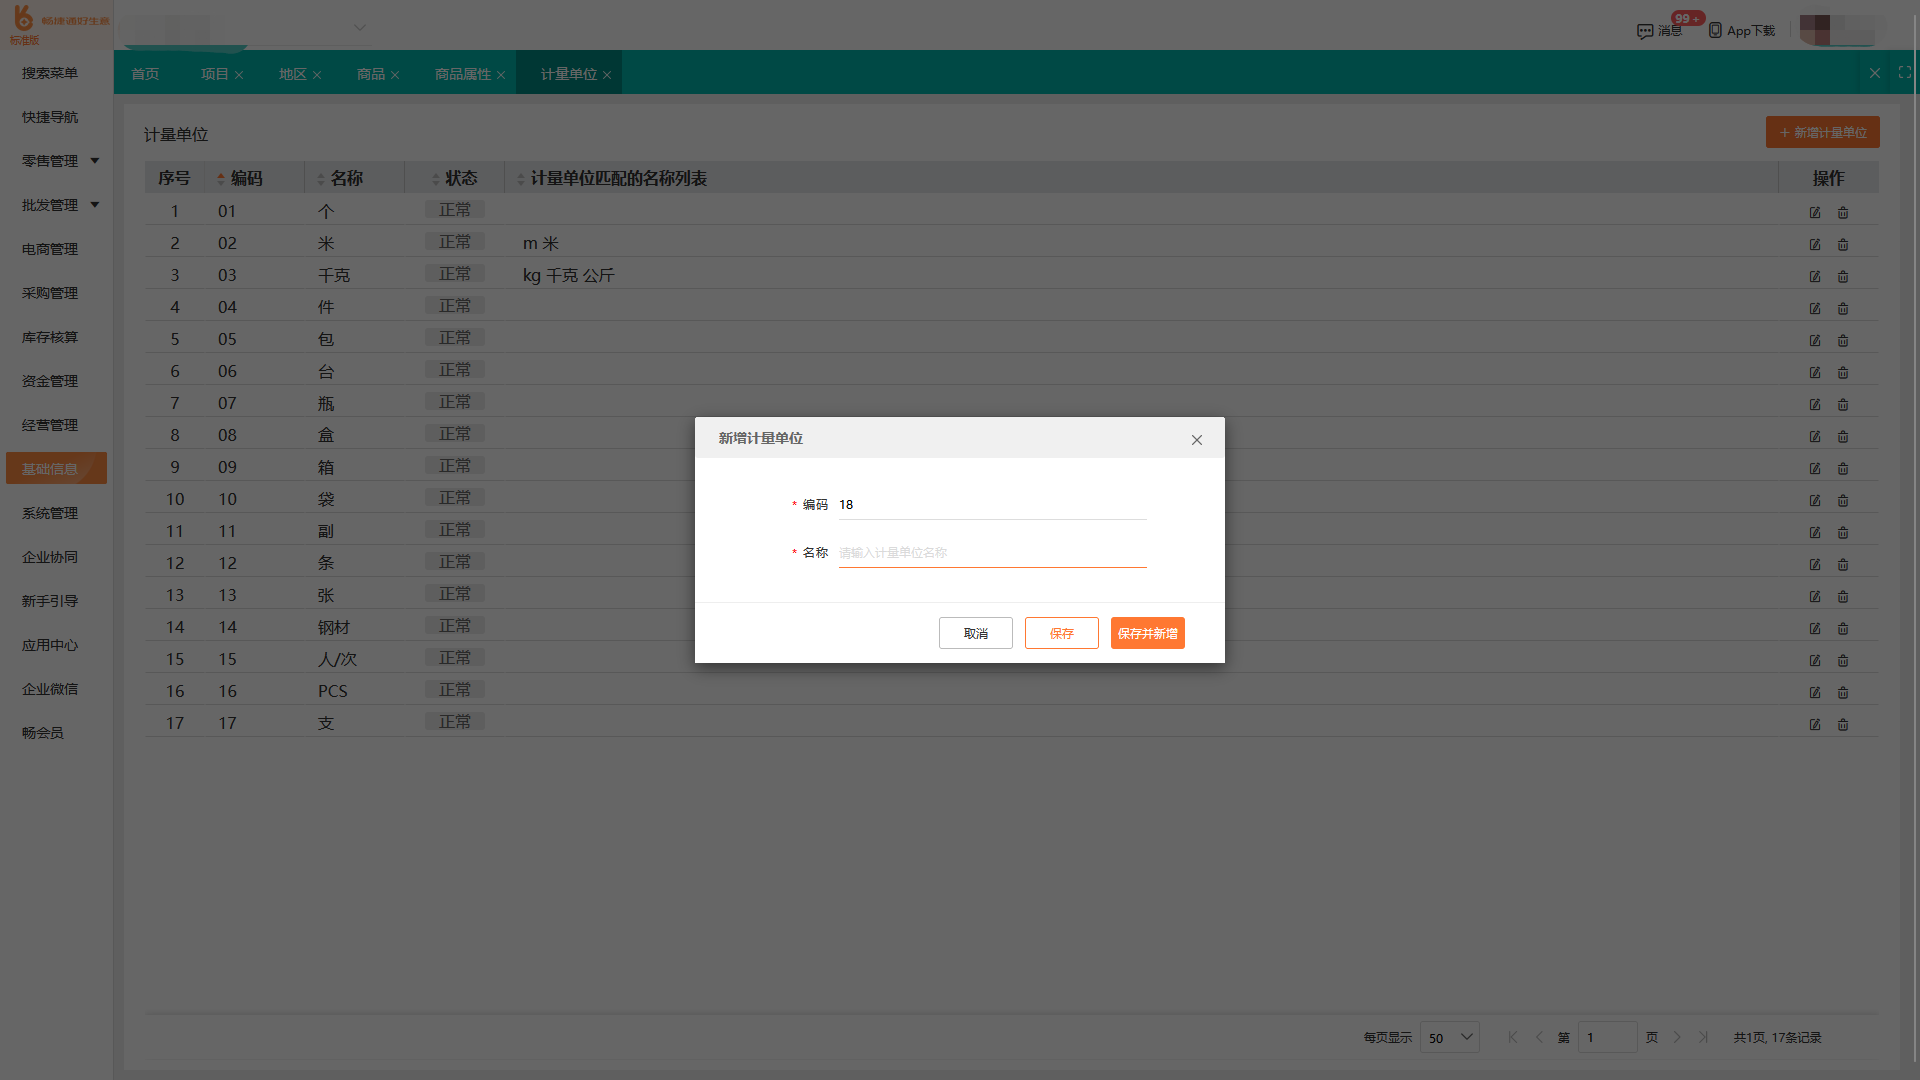Click the new calculation unit button

click(x=1822, y=132)
